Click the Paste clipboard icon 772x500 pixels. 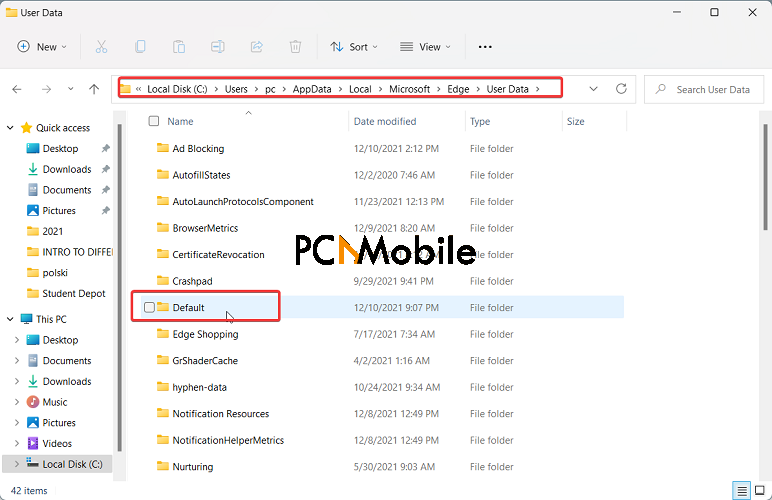(179, 47)
